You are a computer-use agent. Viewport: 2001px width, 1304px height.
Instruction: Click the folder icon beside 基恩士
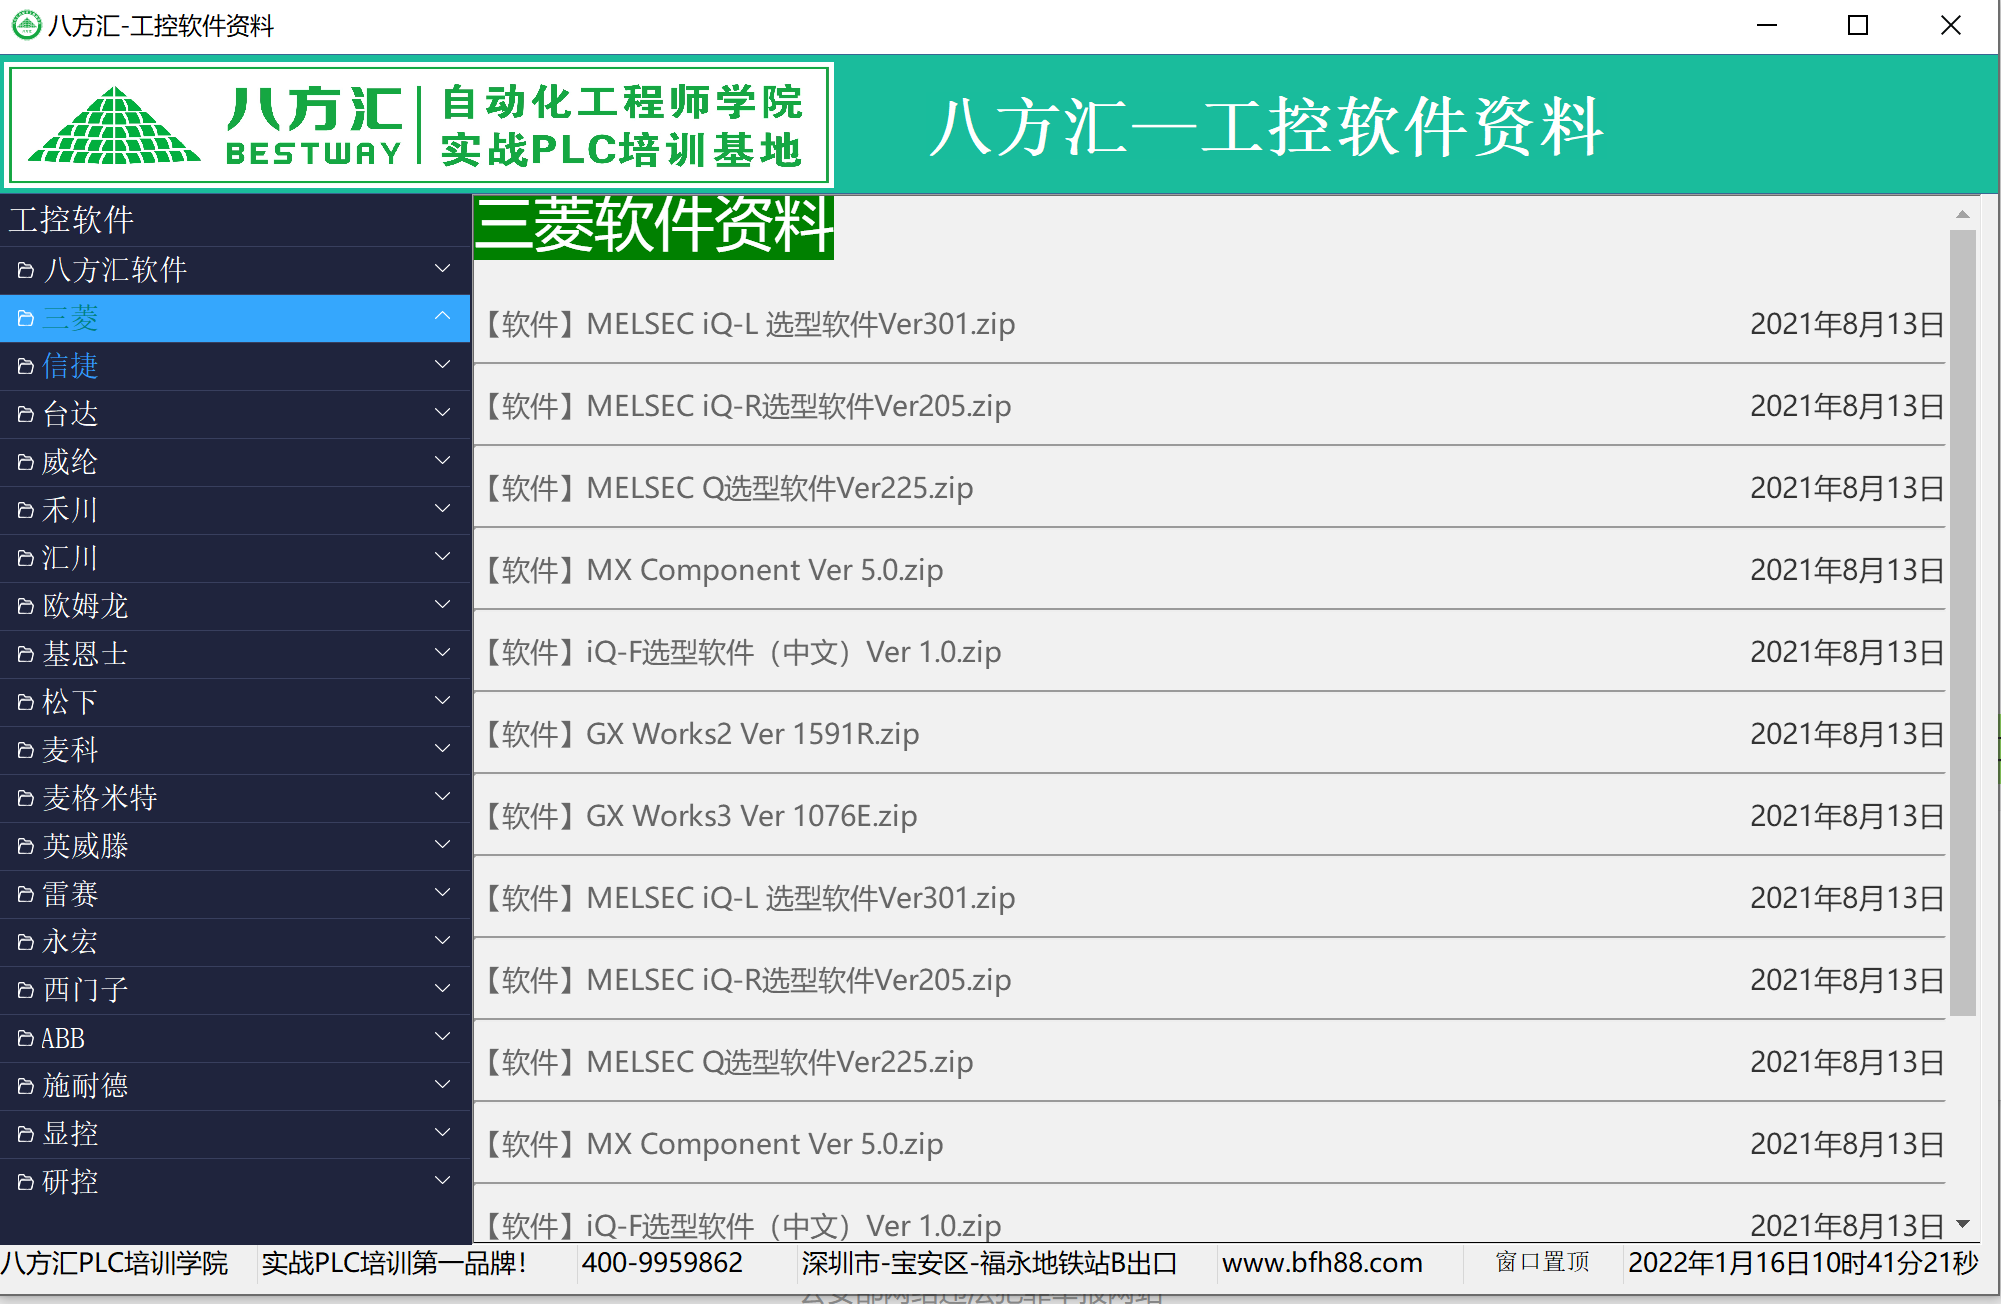(24, 653)
